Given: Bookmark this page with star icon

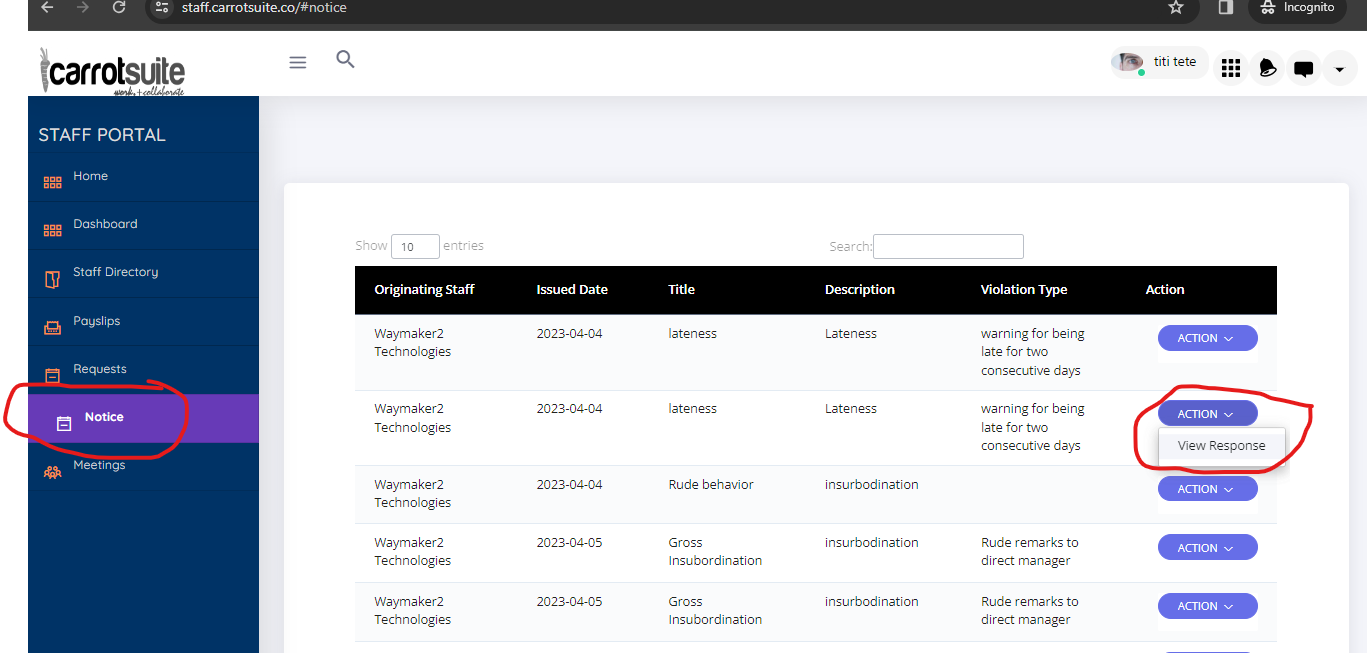Looking at the screenshot, I should click(x=1176, y=8).
